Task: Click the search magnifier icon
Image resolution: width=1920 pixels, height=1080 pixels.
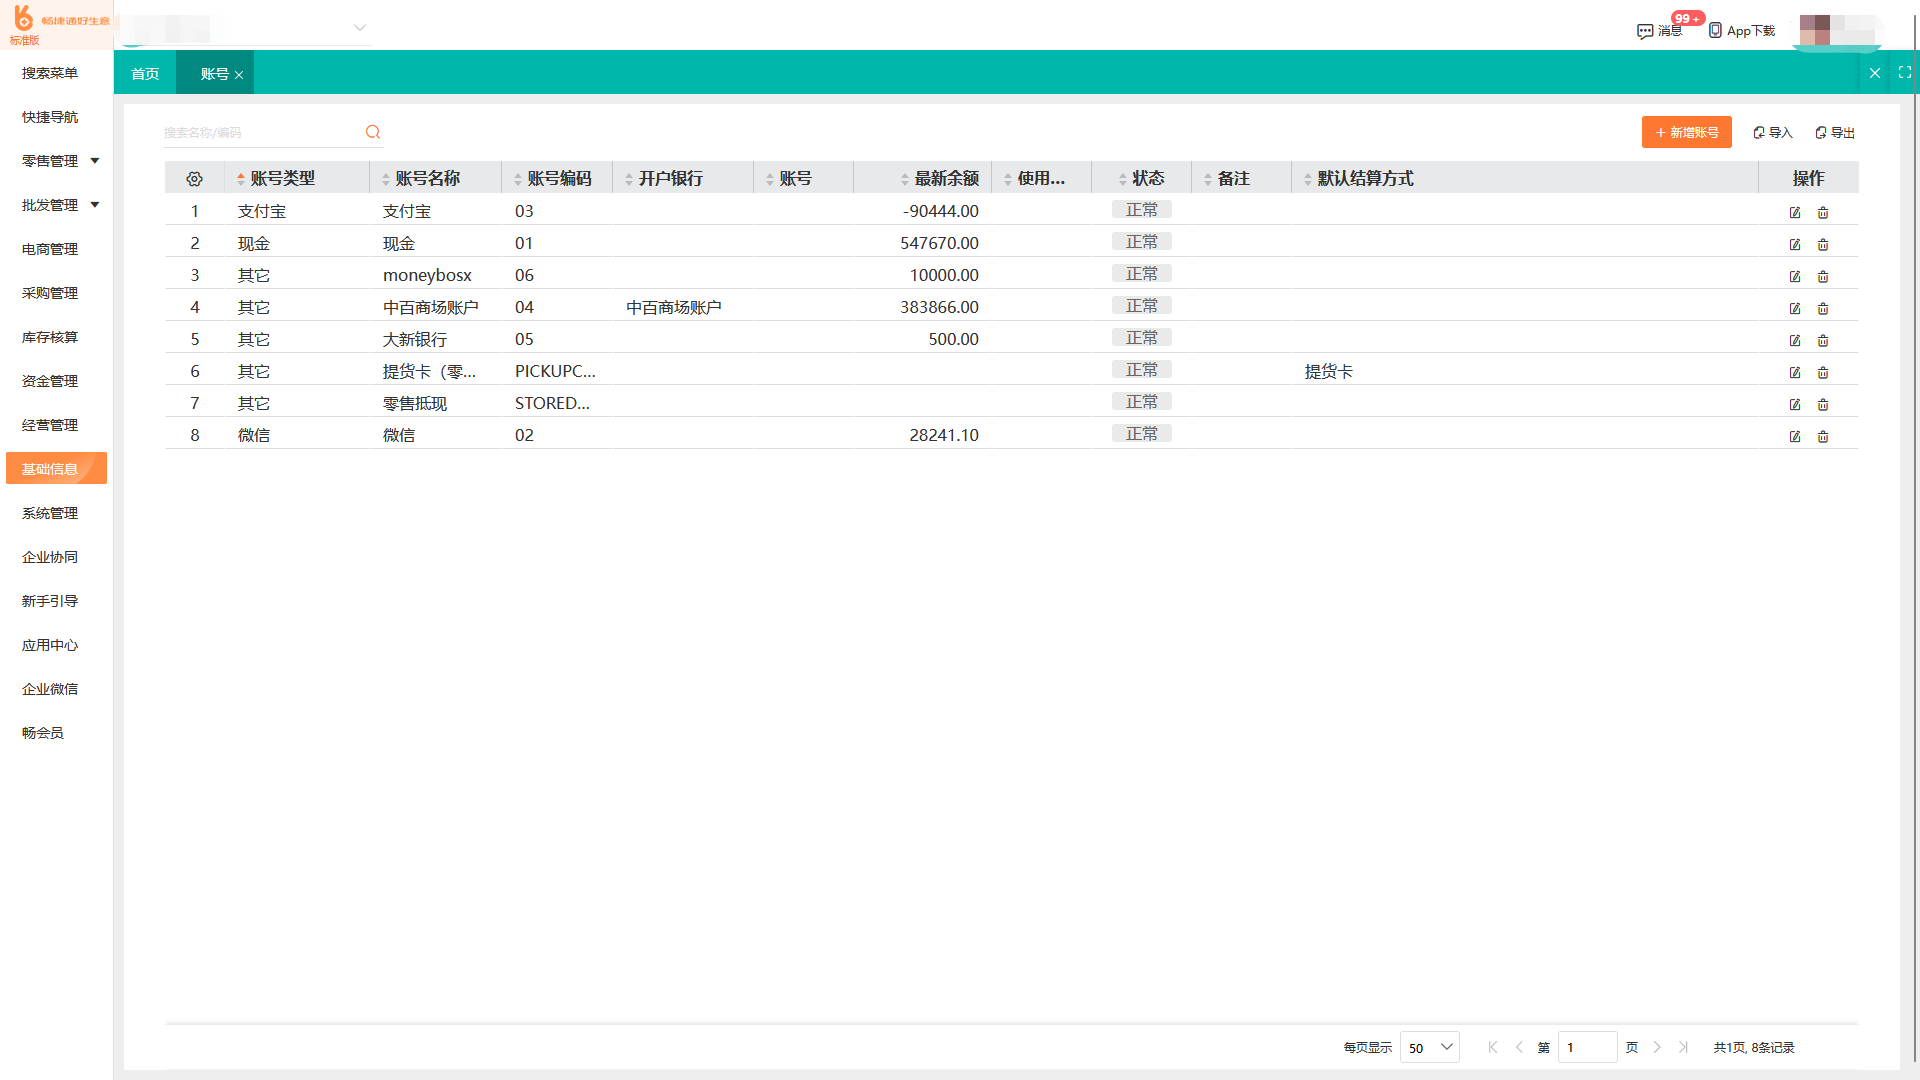Action: [373, 132]
